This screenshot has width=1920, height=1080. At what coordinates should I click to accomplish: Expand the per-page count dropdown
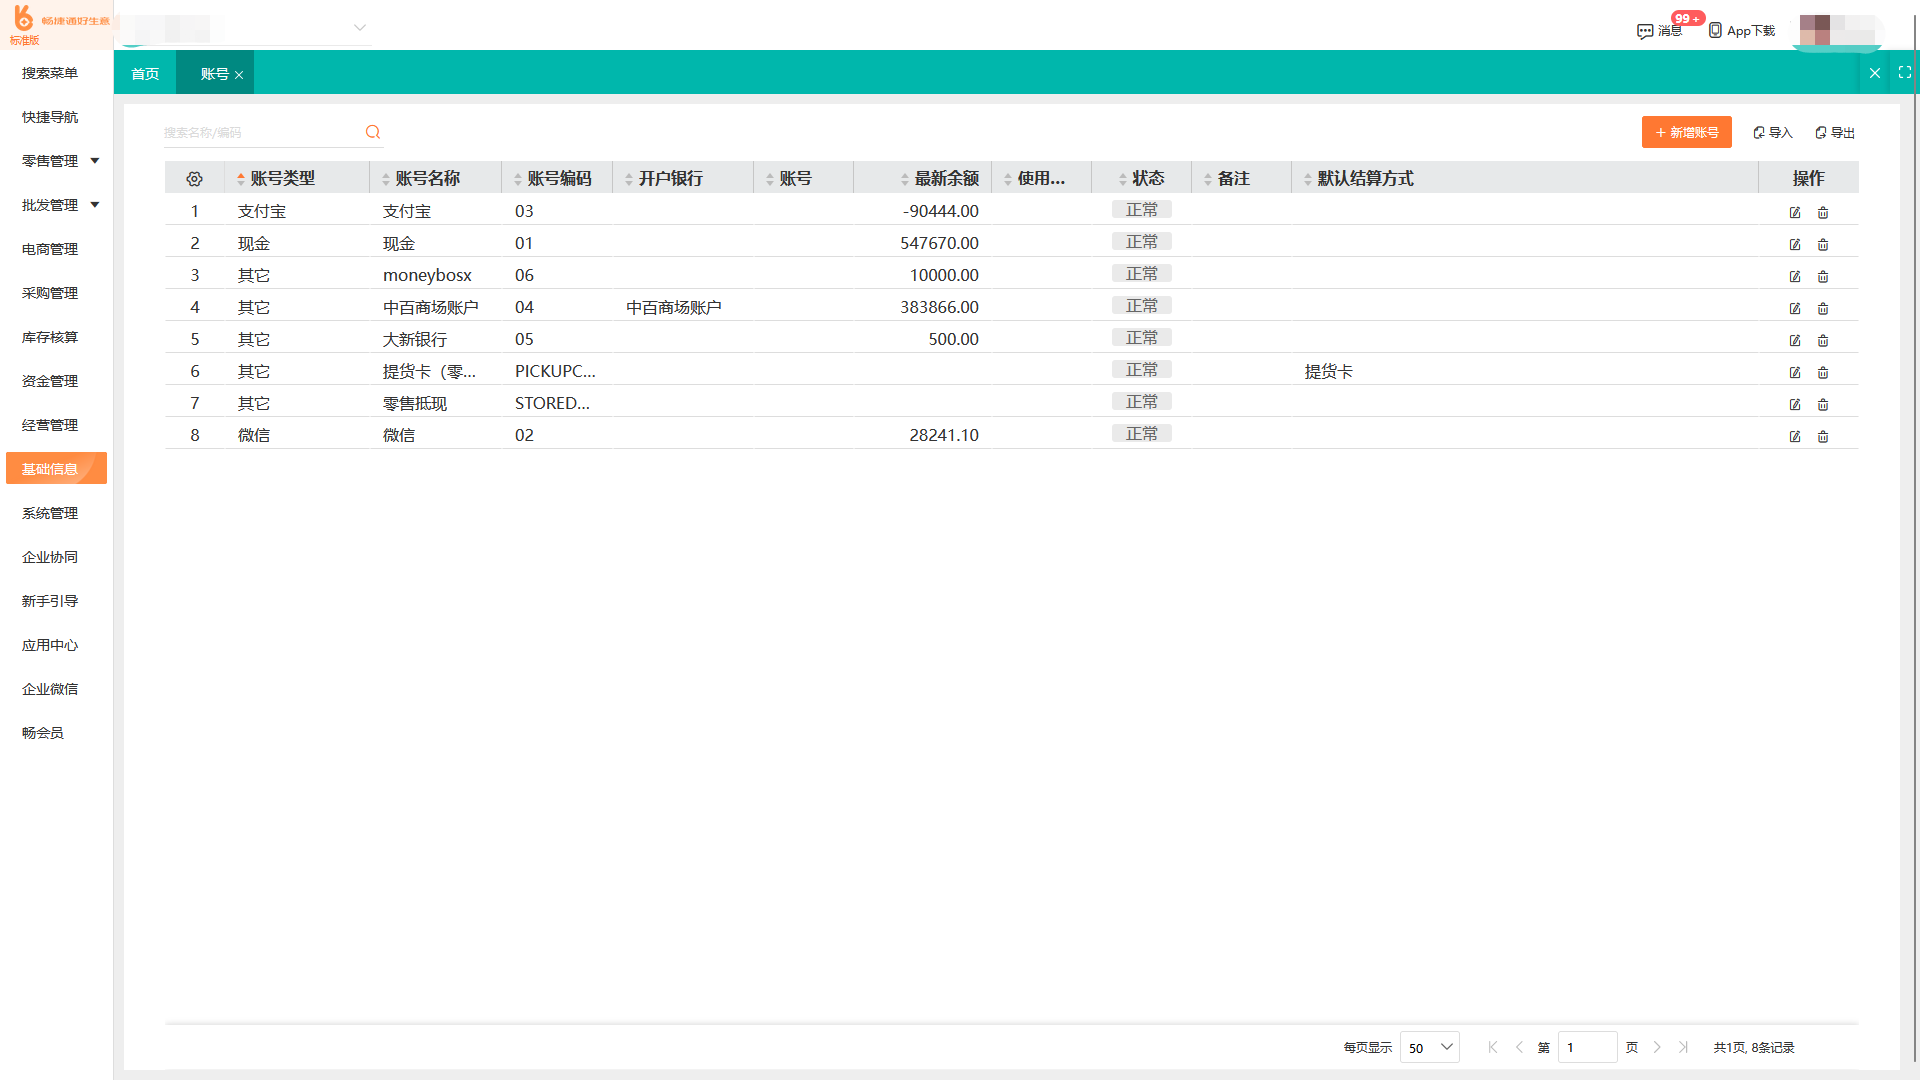(x=1431, y=1047)
